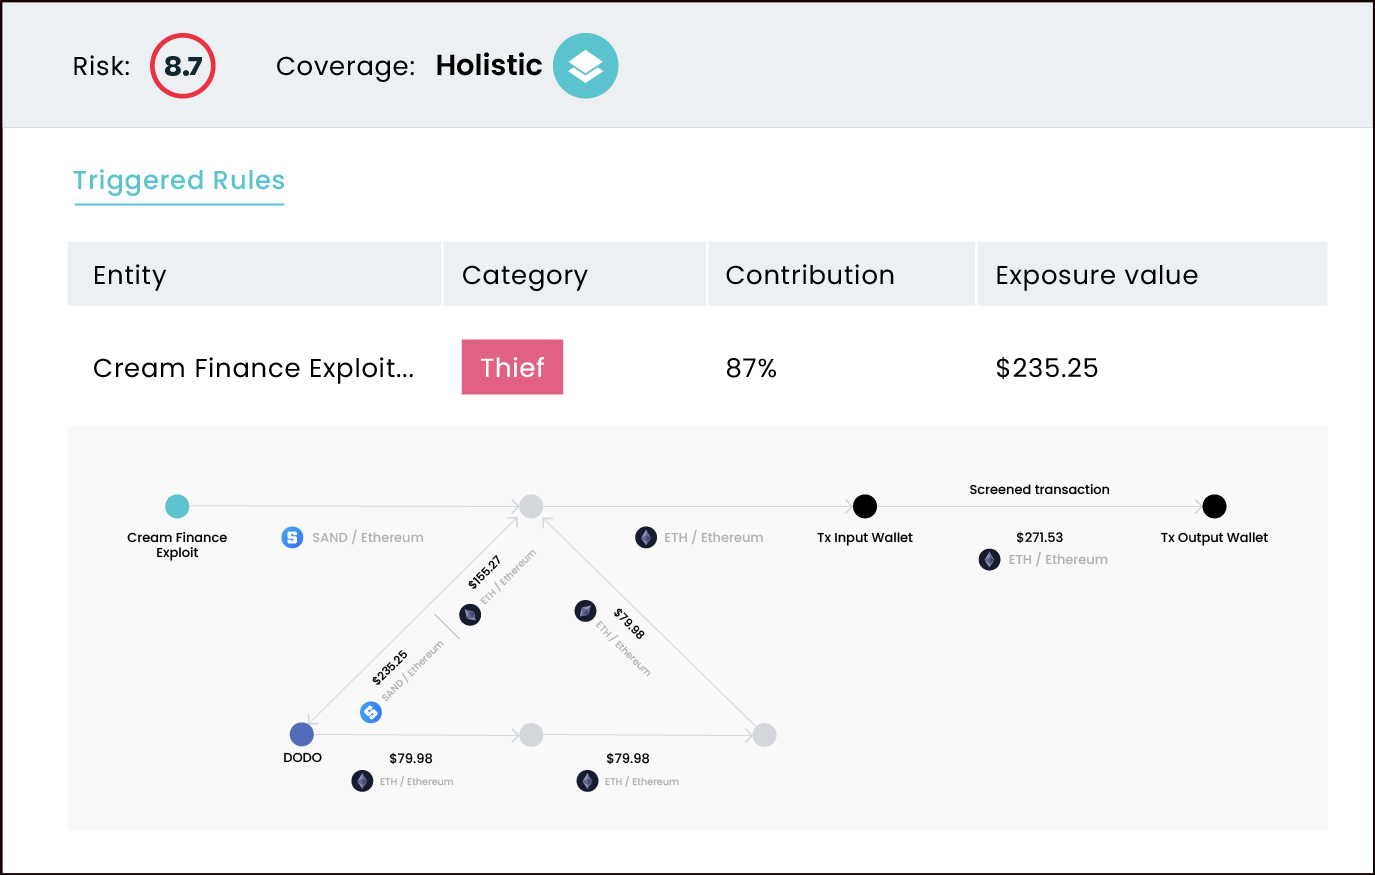
Task: Select the Tx Output Wallet node
Action: pyautogui.click(x=1214, y=506)
